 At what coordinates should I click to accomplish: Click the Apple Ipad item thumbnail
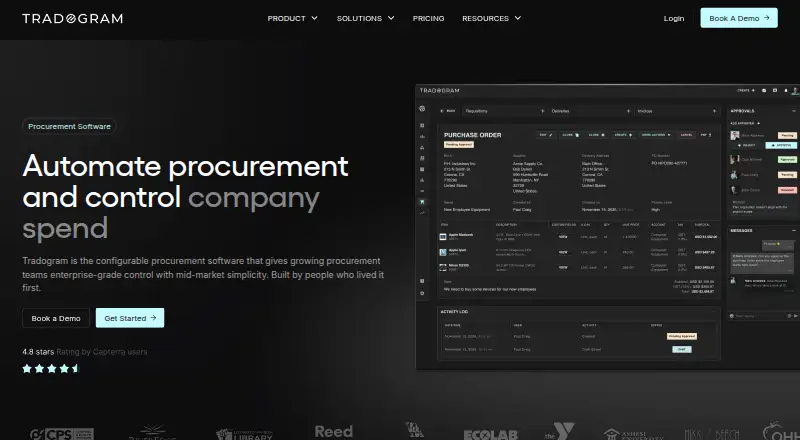(x=443, y=252)
